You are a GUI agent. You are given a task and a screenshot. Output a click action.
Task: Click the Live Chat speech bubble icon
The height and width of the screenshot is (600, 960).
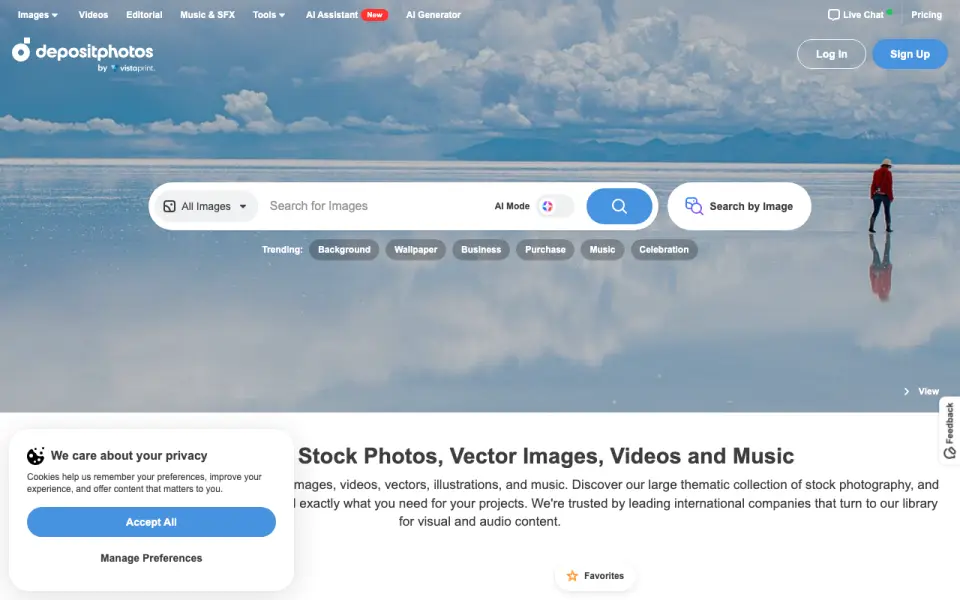point(833,15)
